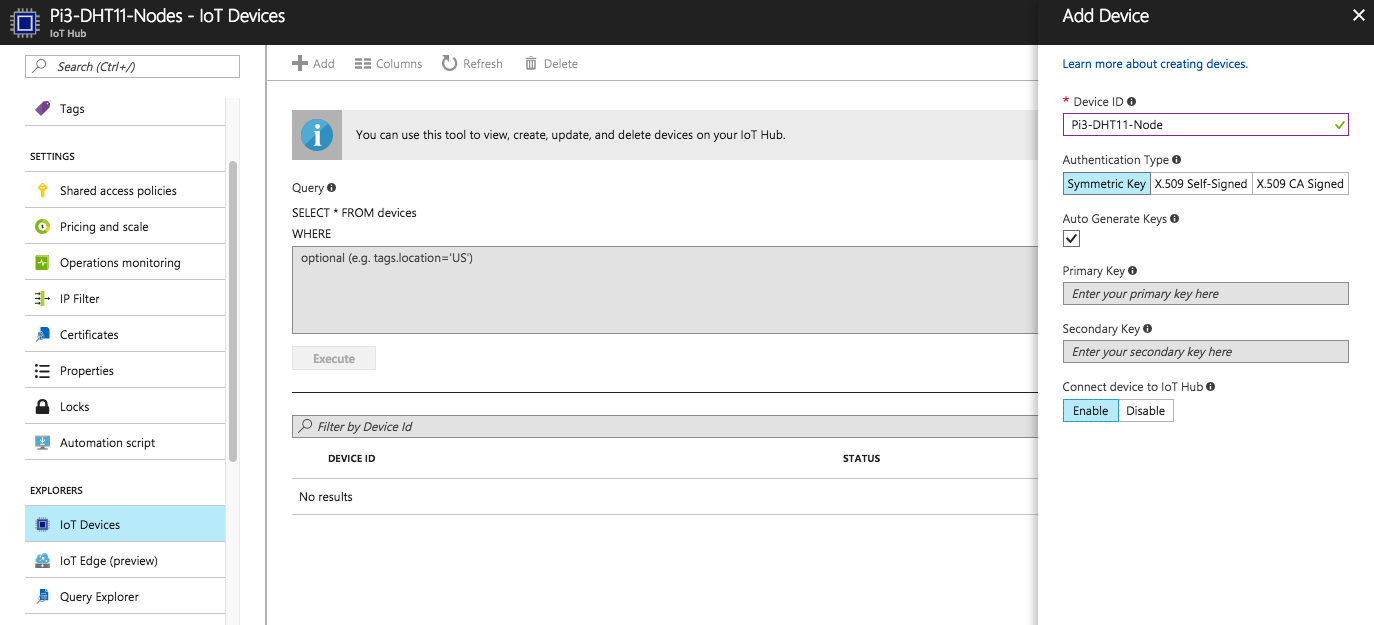Screen dimensions: 1374x625
Task: Click the Execute query button
Action: click(x=333, y=357)
